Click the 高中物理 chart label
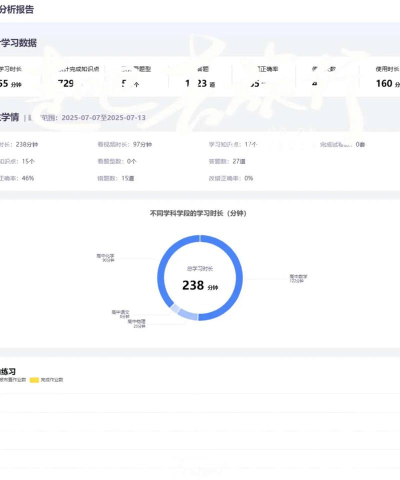The width and height of the screenshot is (400, 480). pos(137,323)
